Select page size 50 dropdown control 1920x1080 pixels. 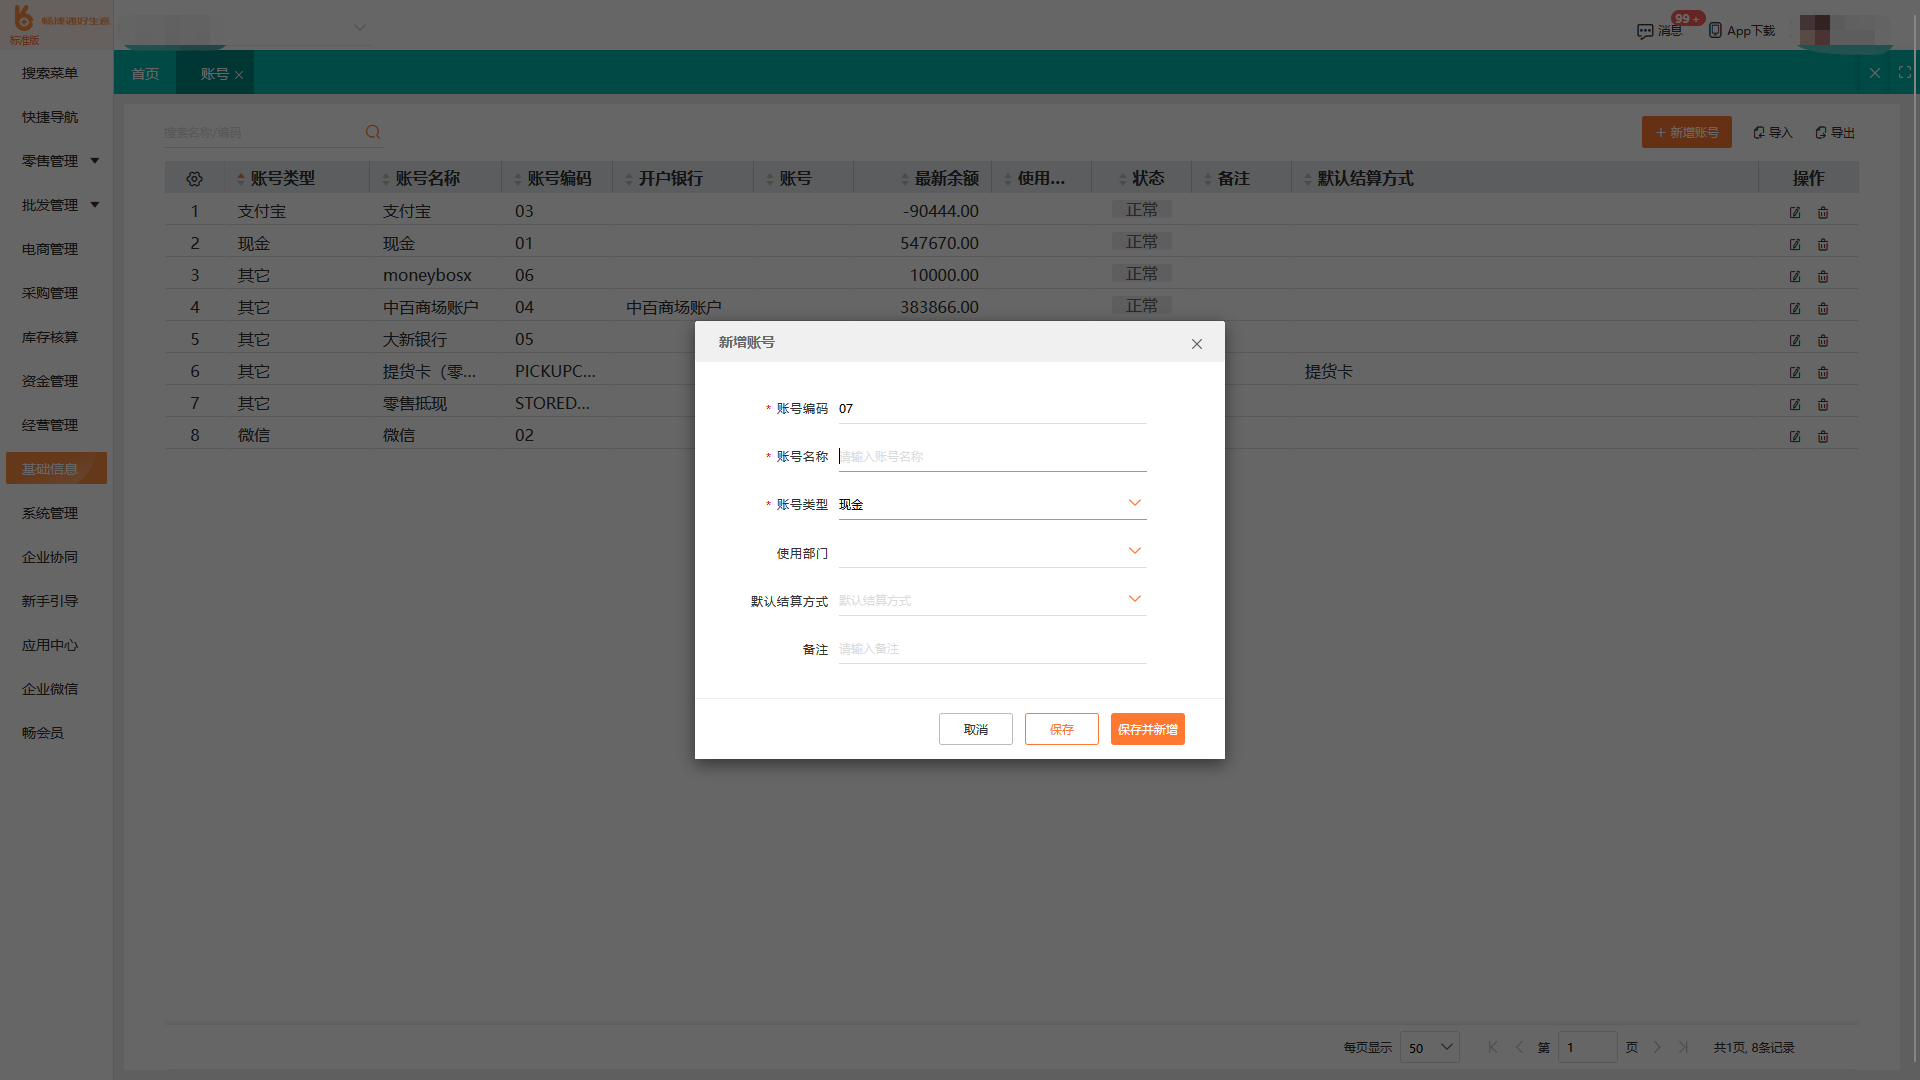1428,1047
